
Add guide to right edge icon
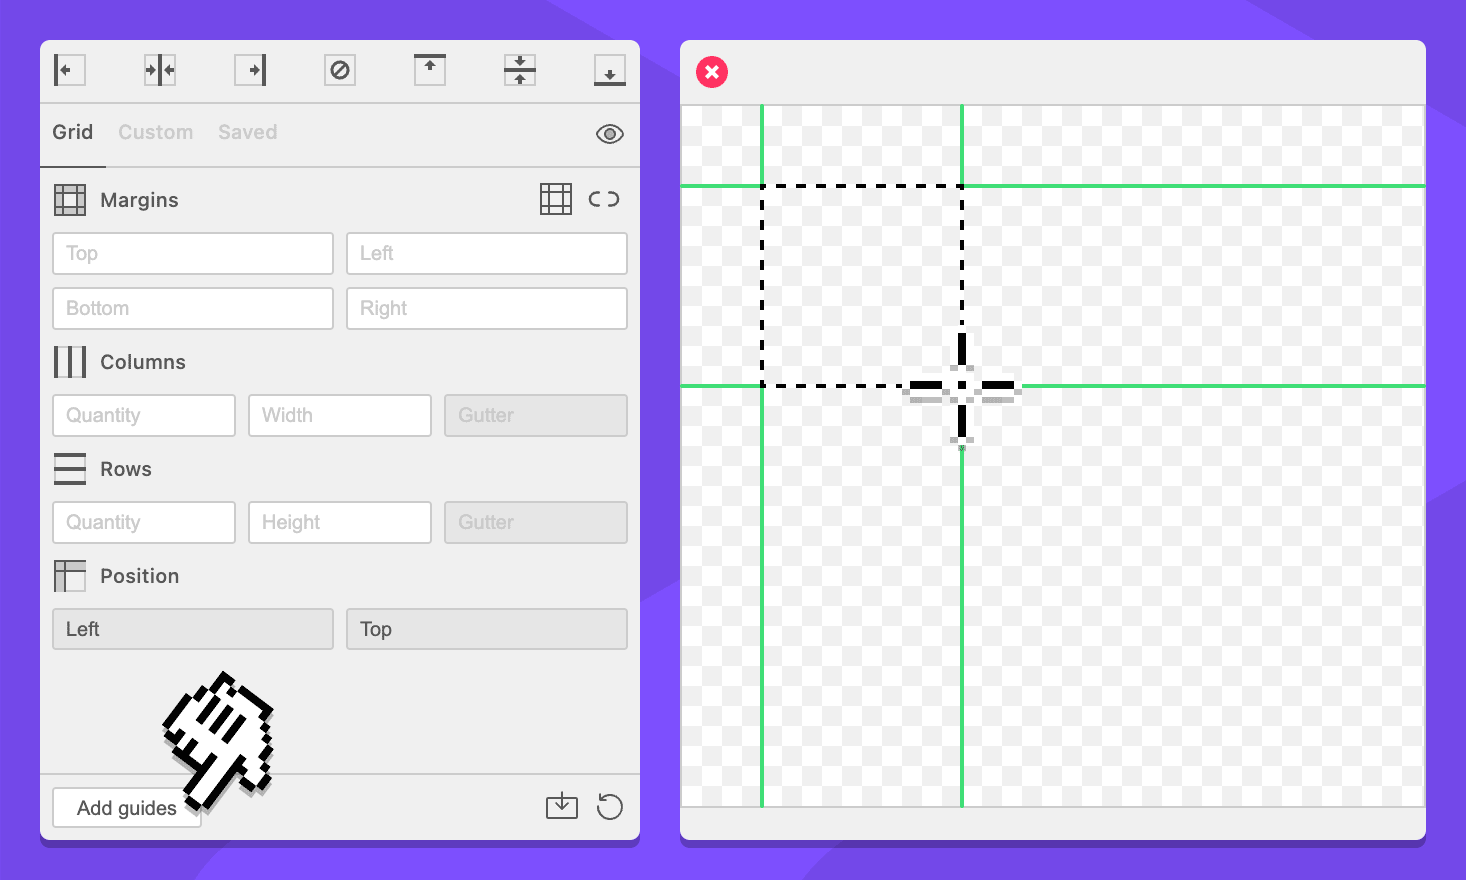[x=250, y=70]
